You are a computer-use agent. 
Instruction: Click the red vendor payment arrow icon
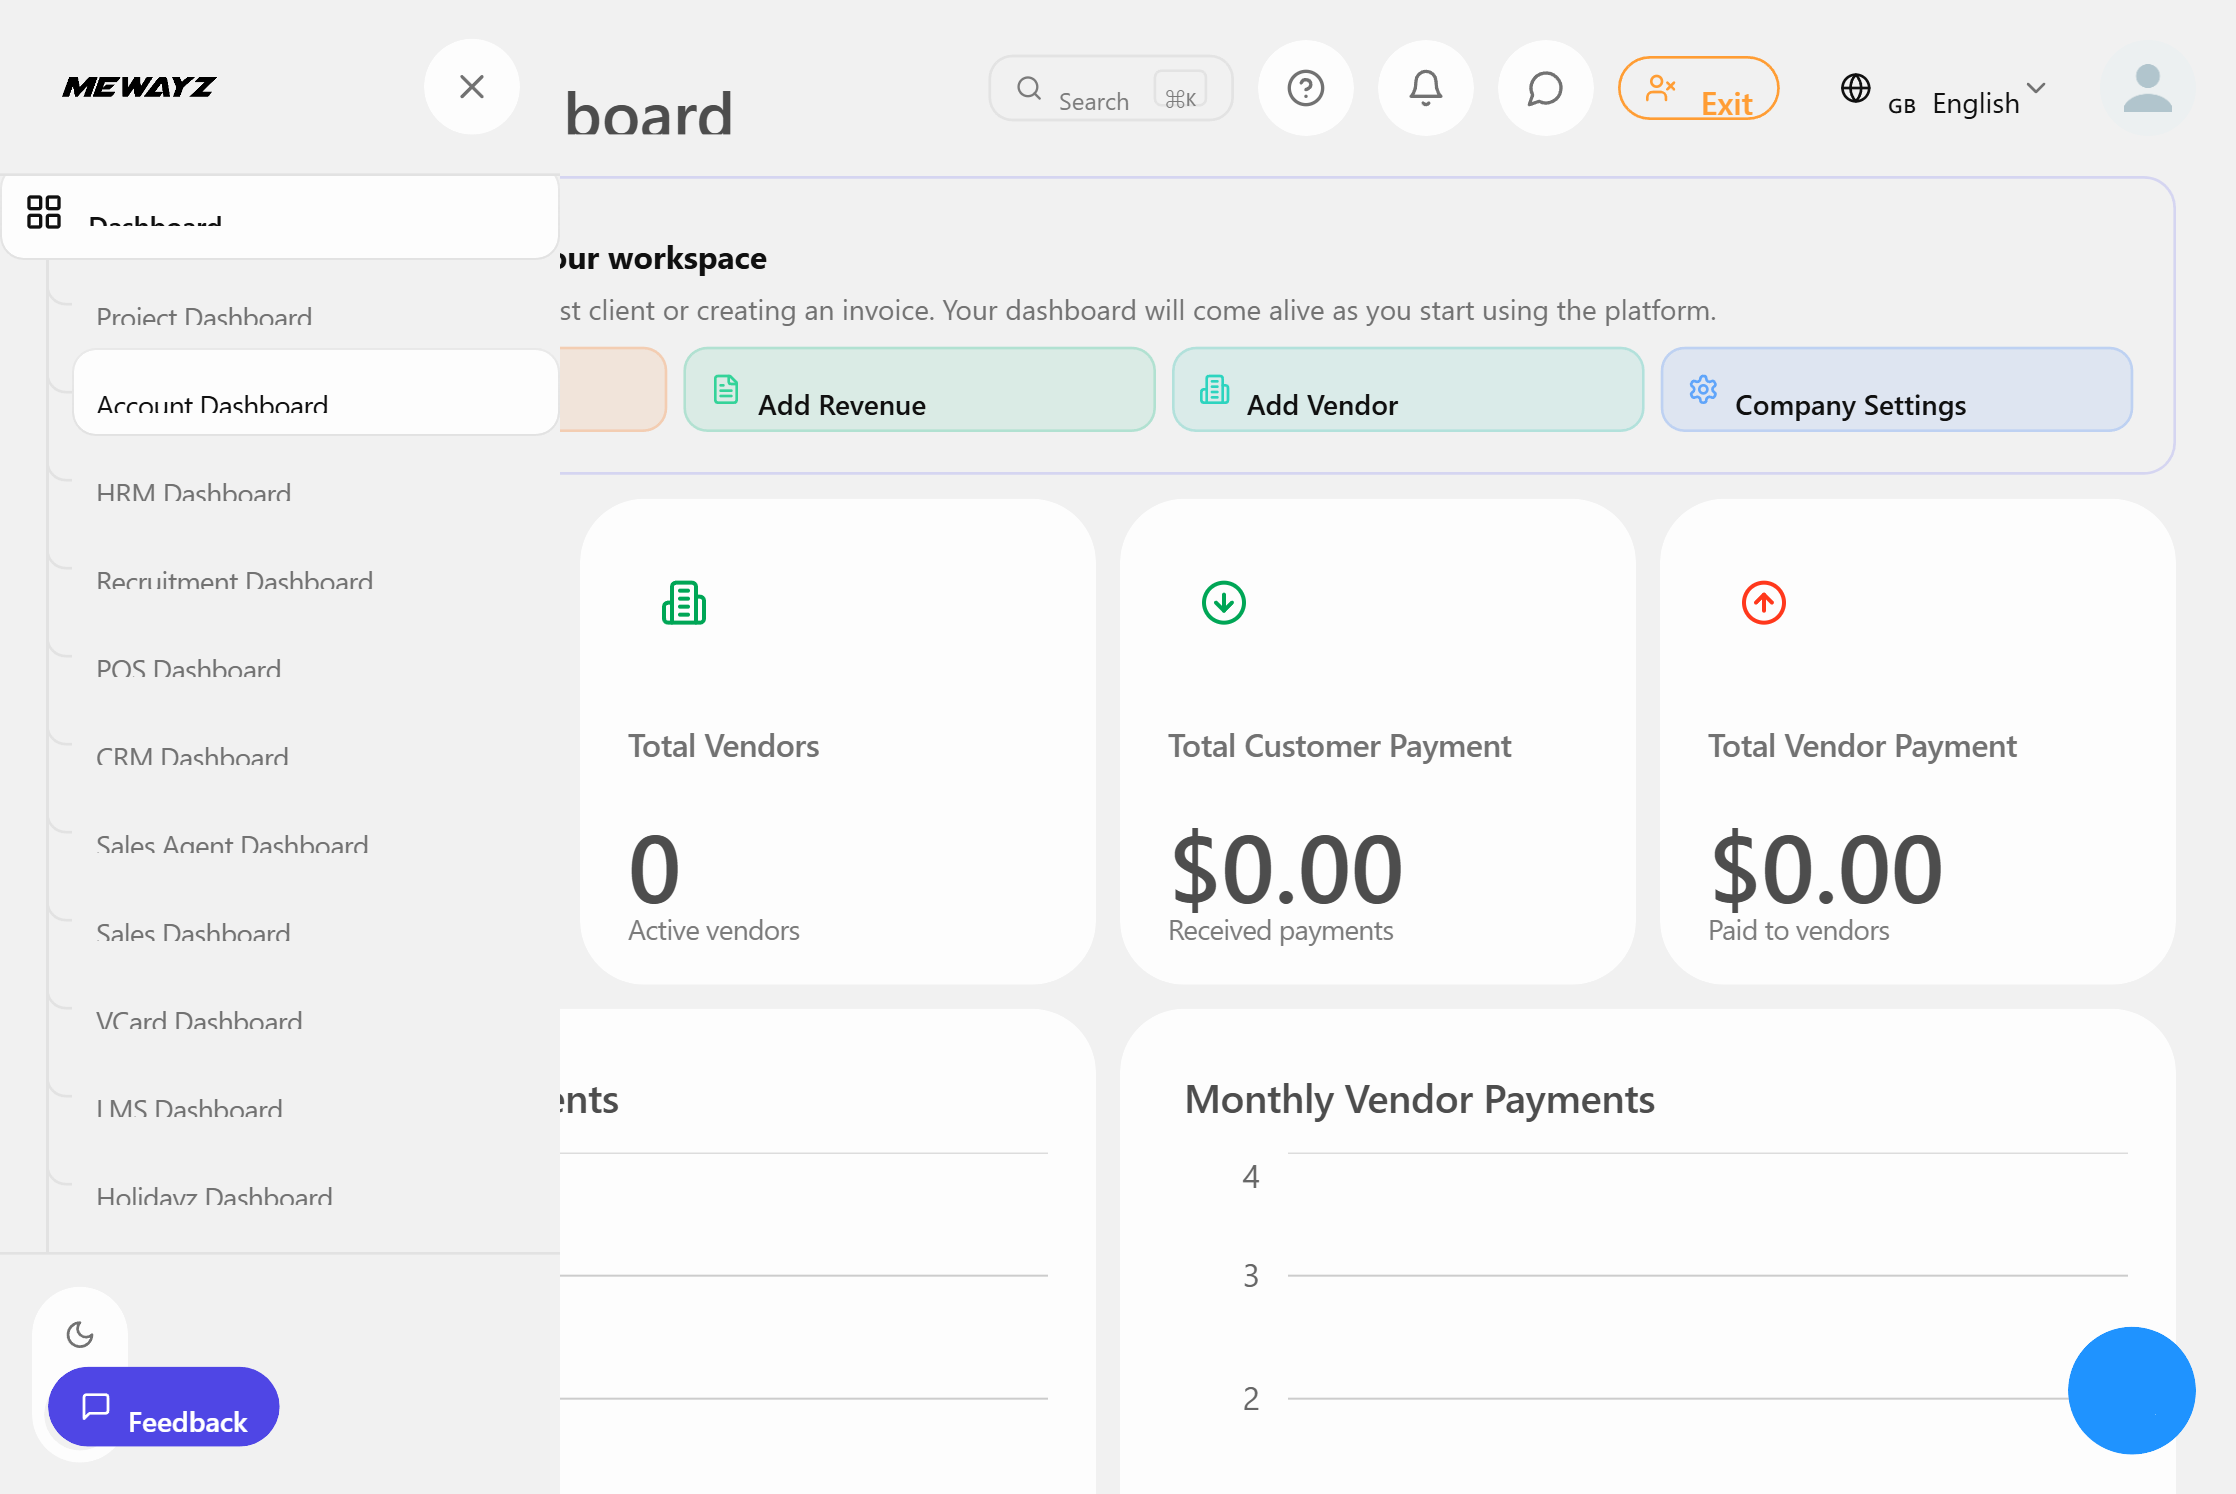click(1763, 602)
